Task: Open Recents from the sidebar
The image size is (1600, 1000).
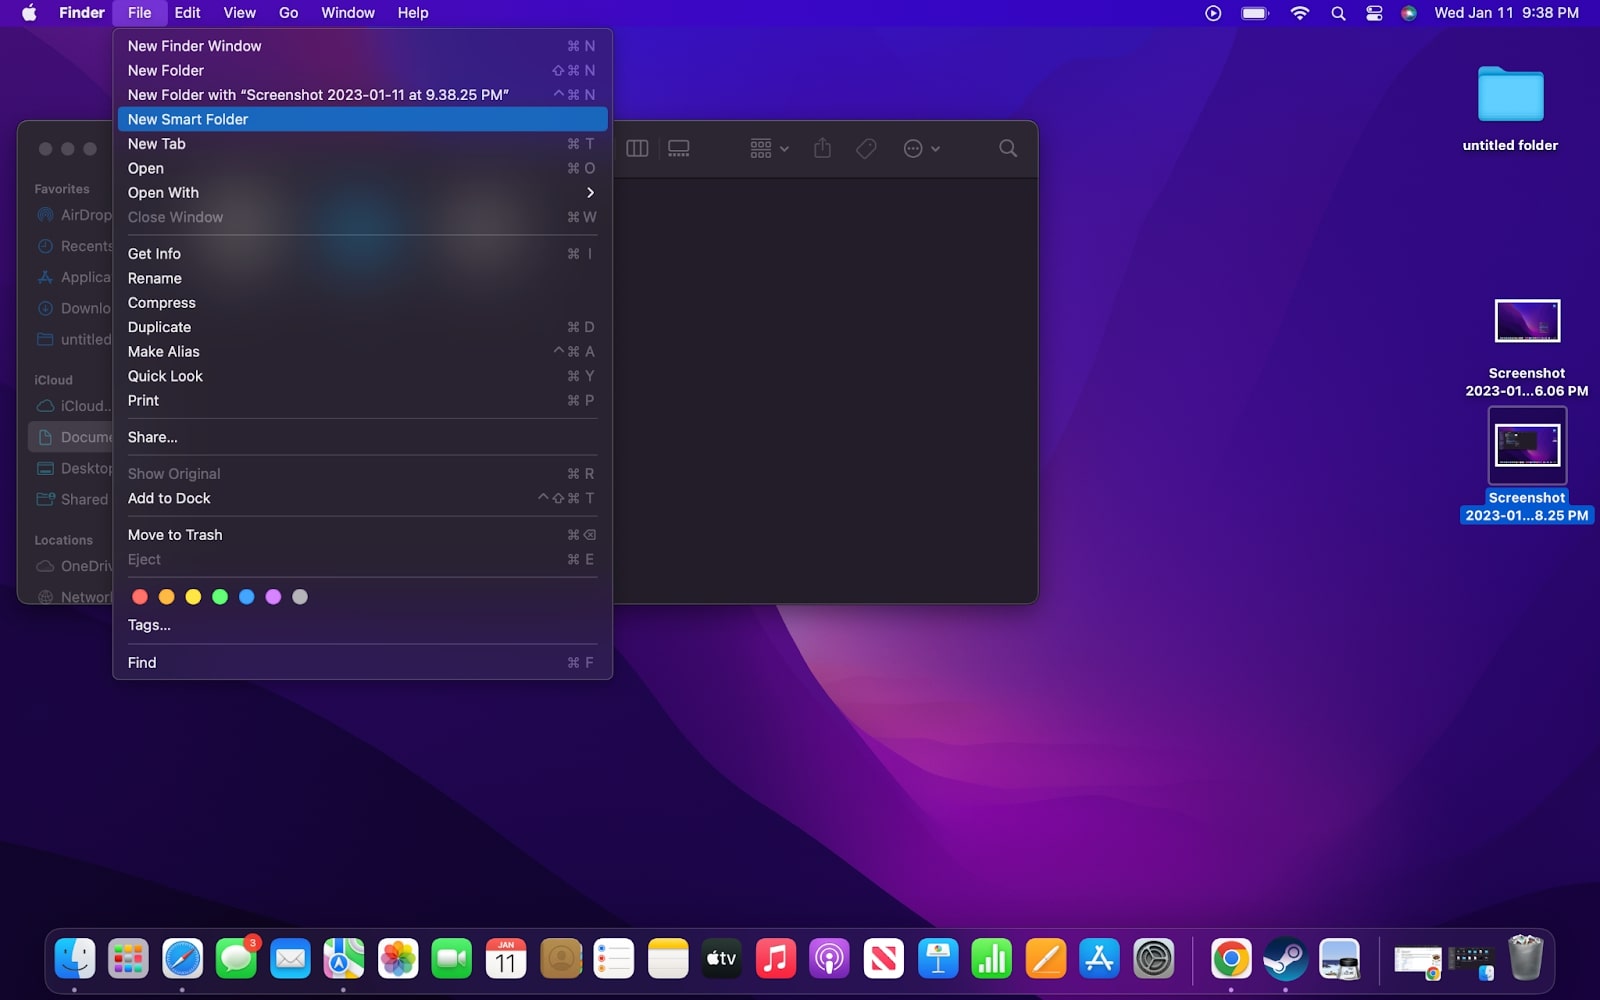Action: (x=80, y=246)
